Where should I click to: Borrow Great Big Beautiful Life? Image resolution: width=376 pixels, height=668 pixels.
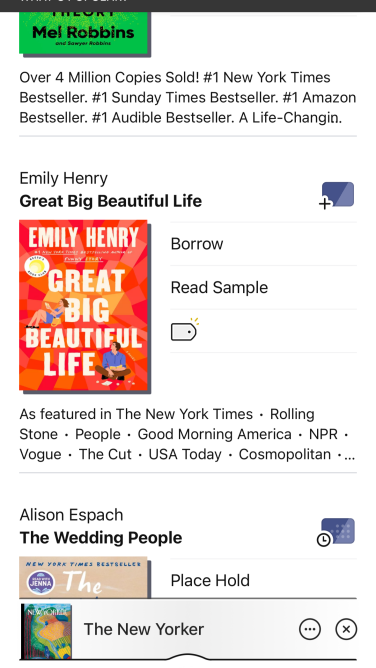[x=263, y=244]
